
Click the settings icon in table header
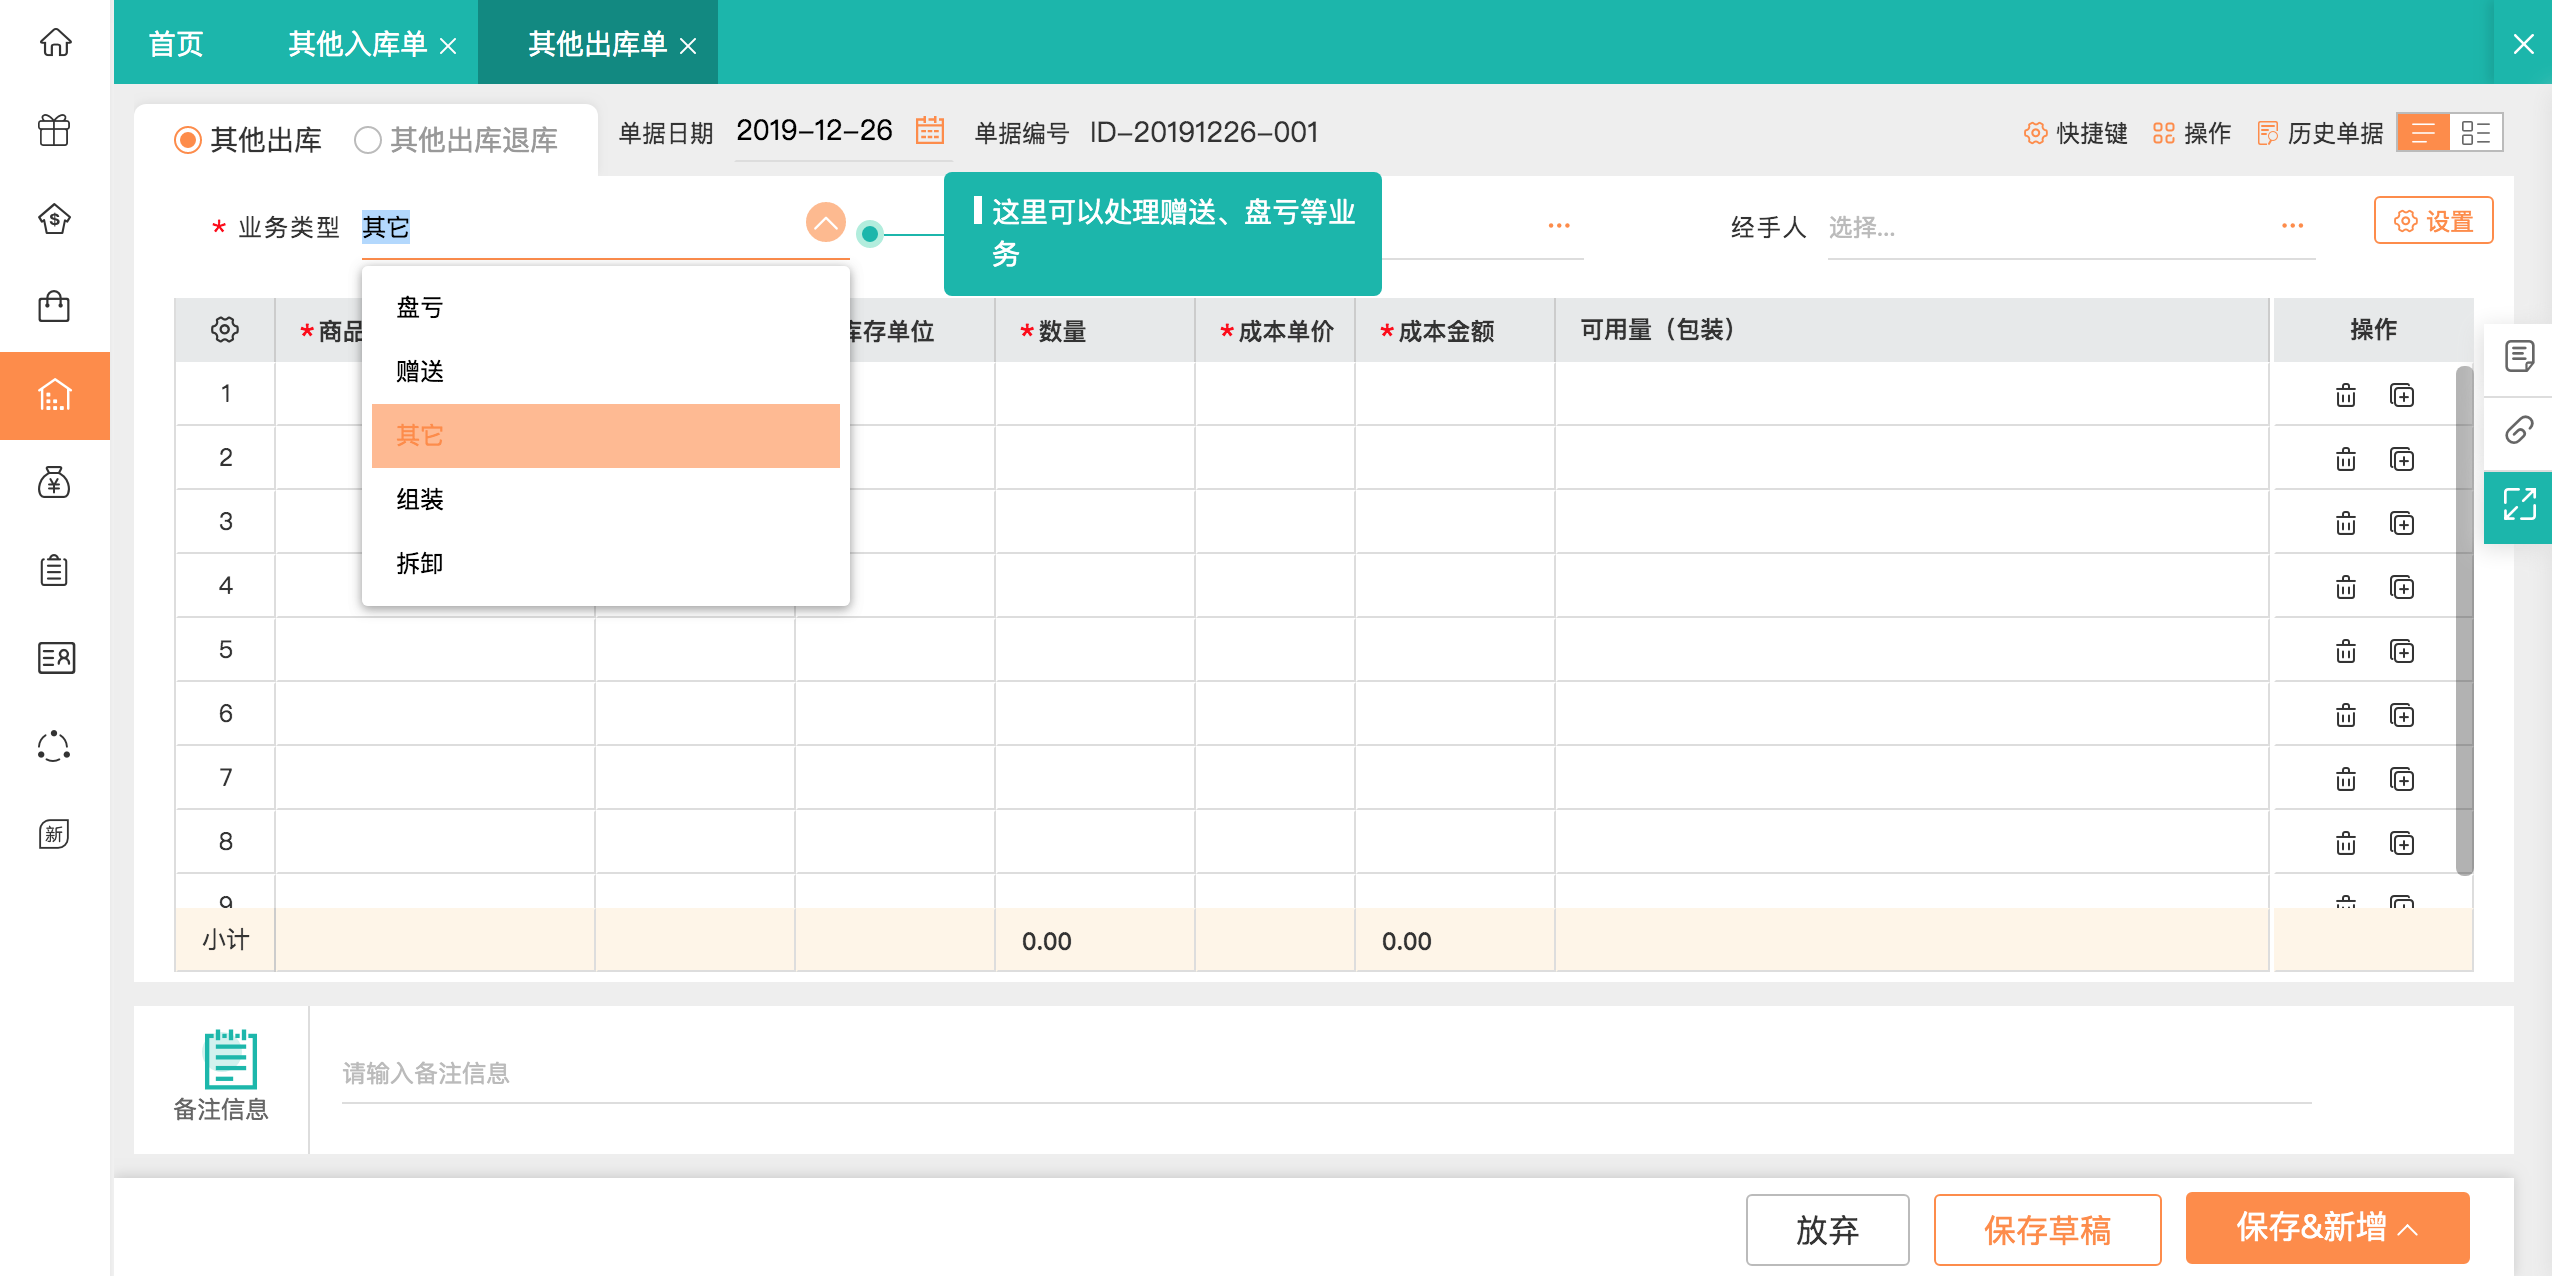coord(225,329)
